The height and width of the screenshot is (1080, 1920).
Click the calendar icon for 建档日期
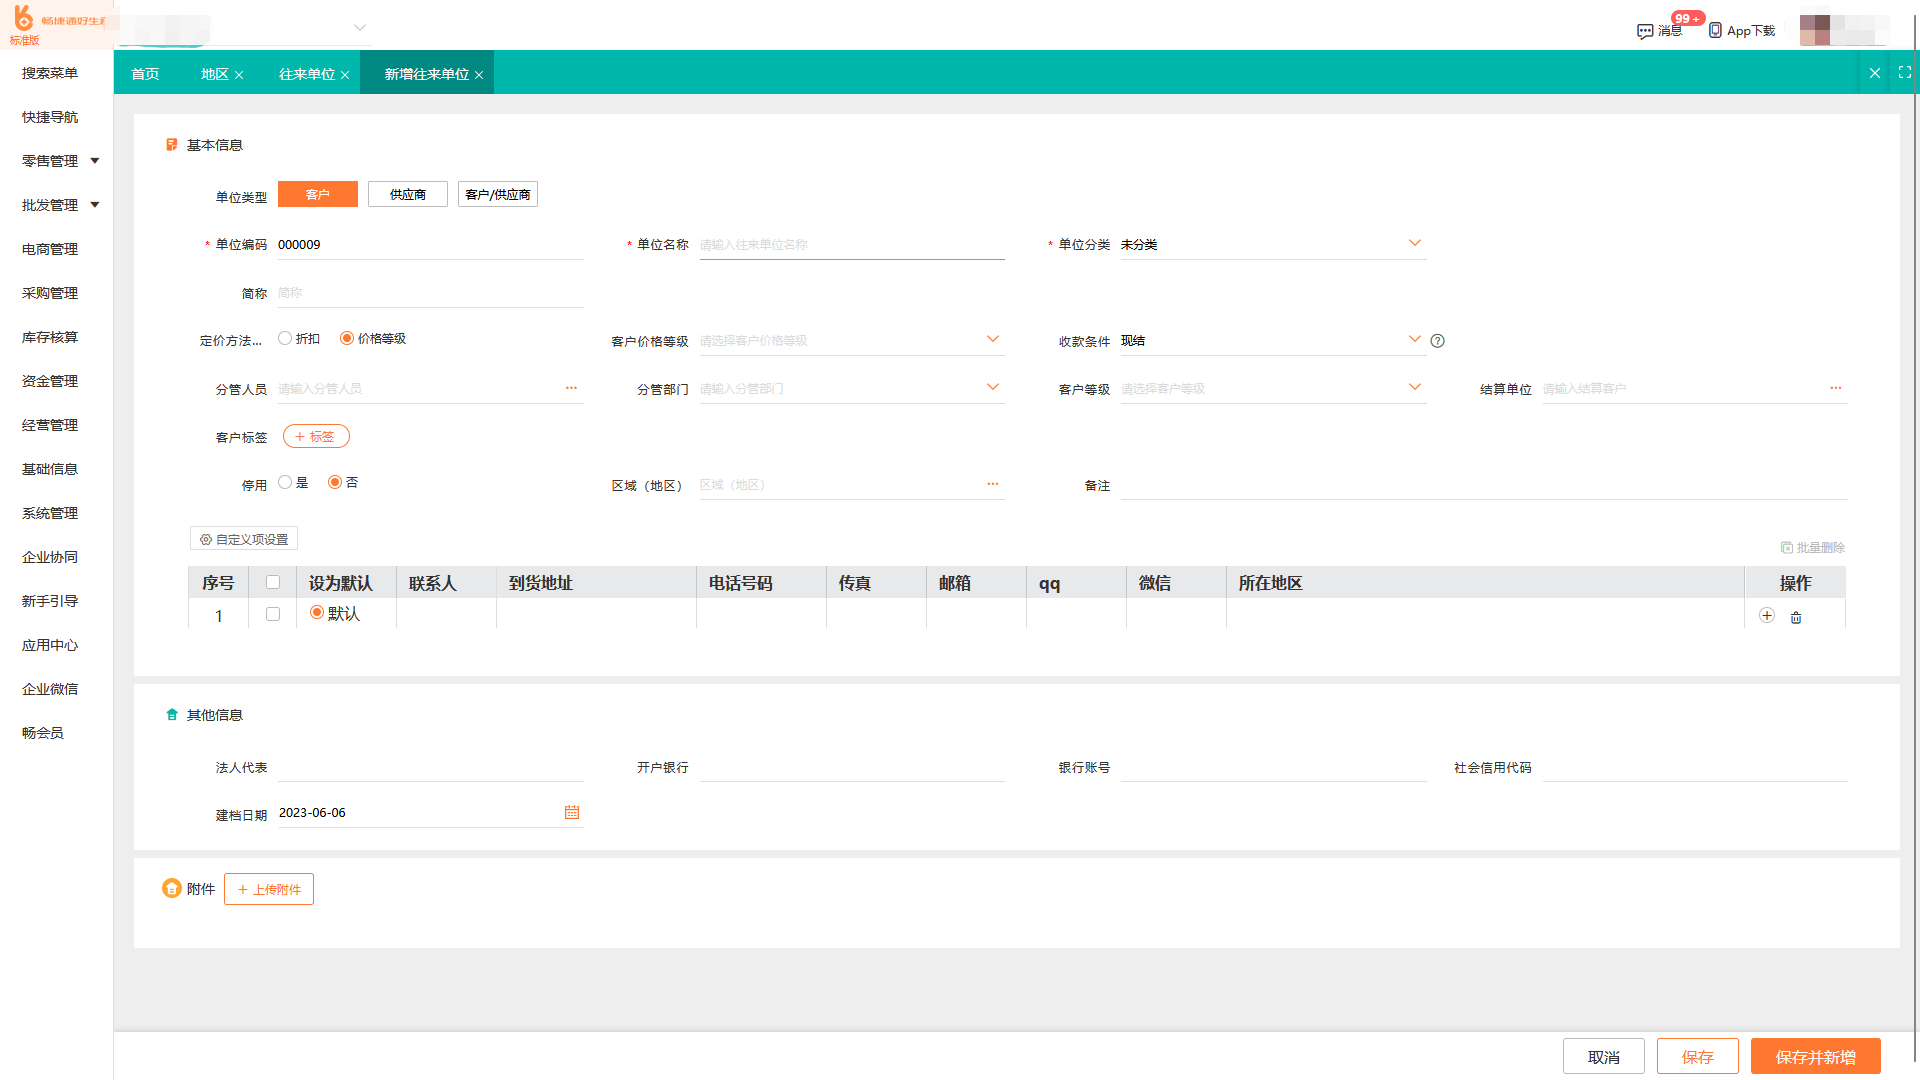coord(571,812)
